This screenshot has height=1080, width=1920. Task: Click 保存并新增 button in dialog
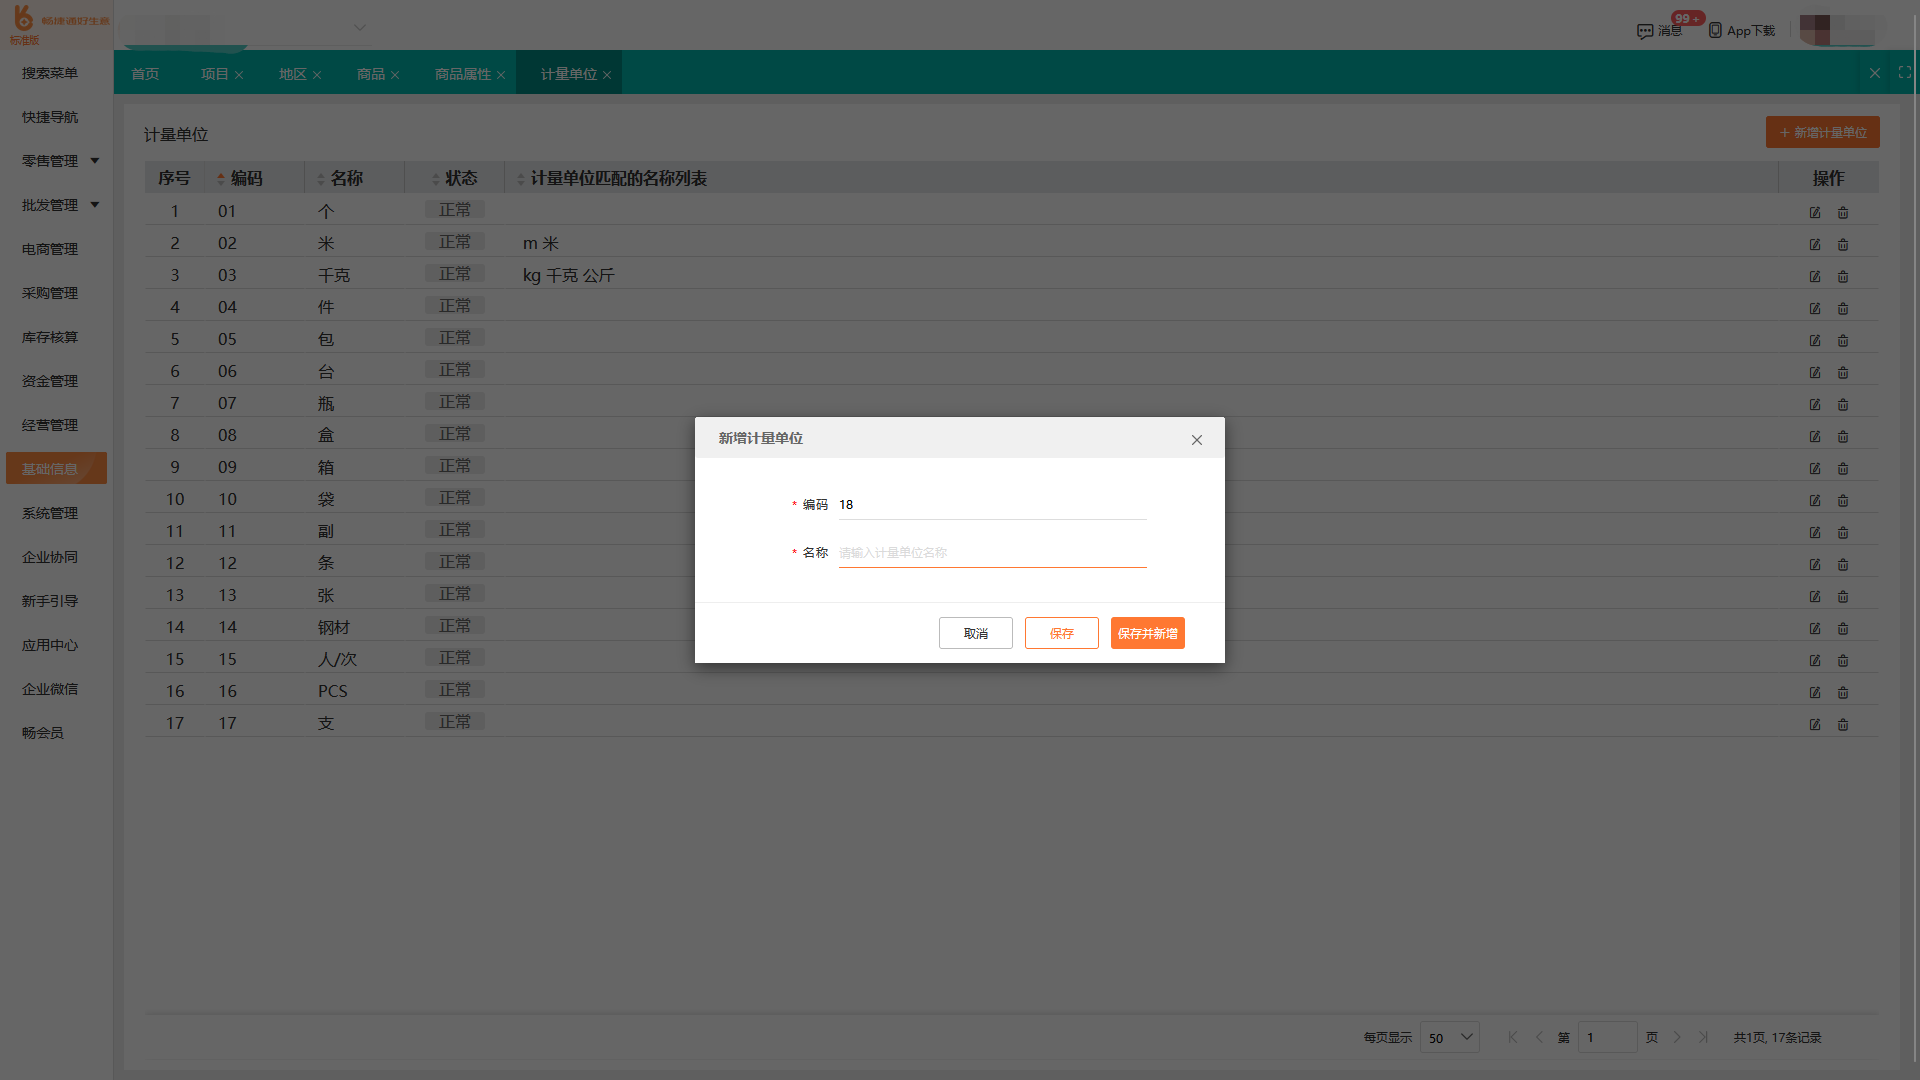point(1147,633)
